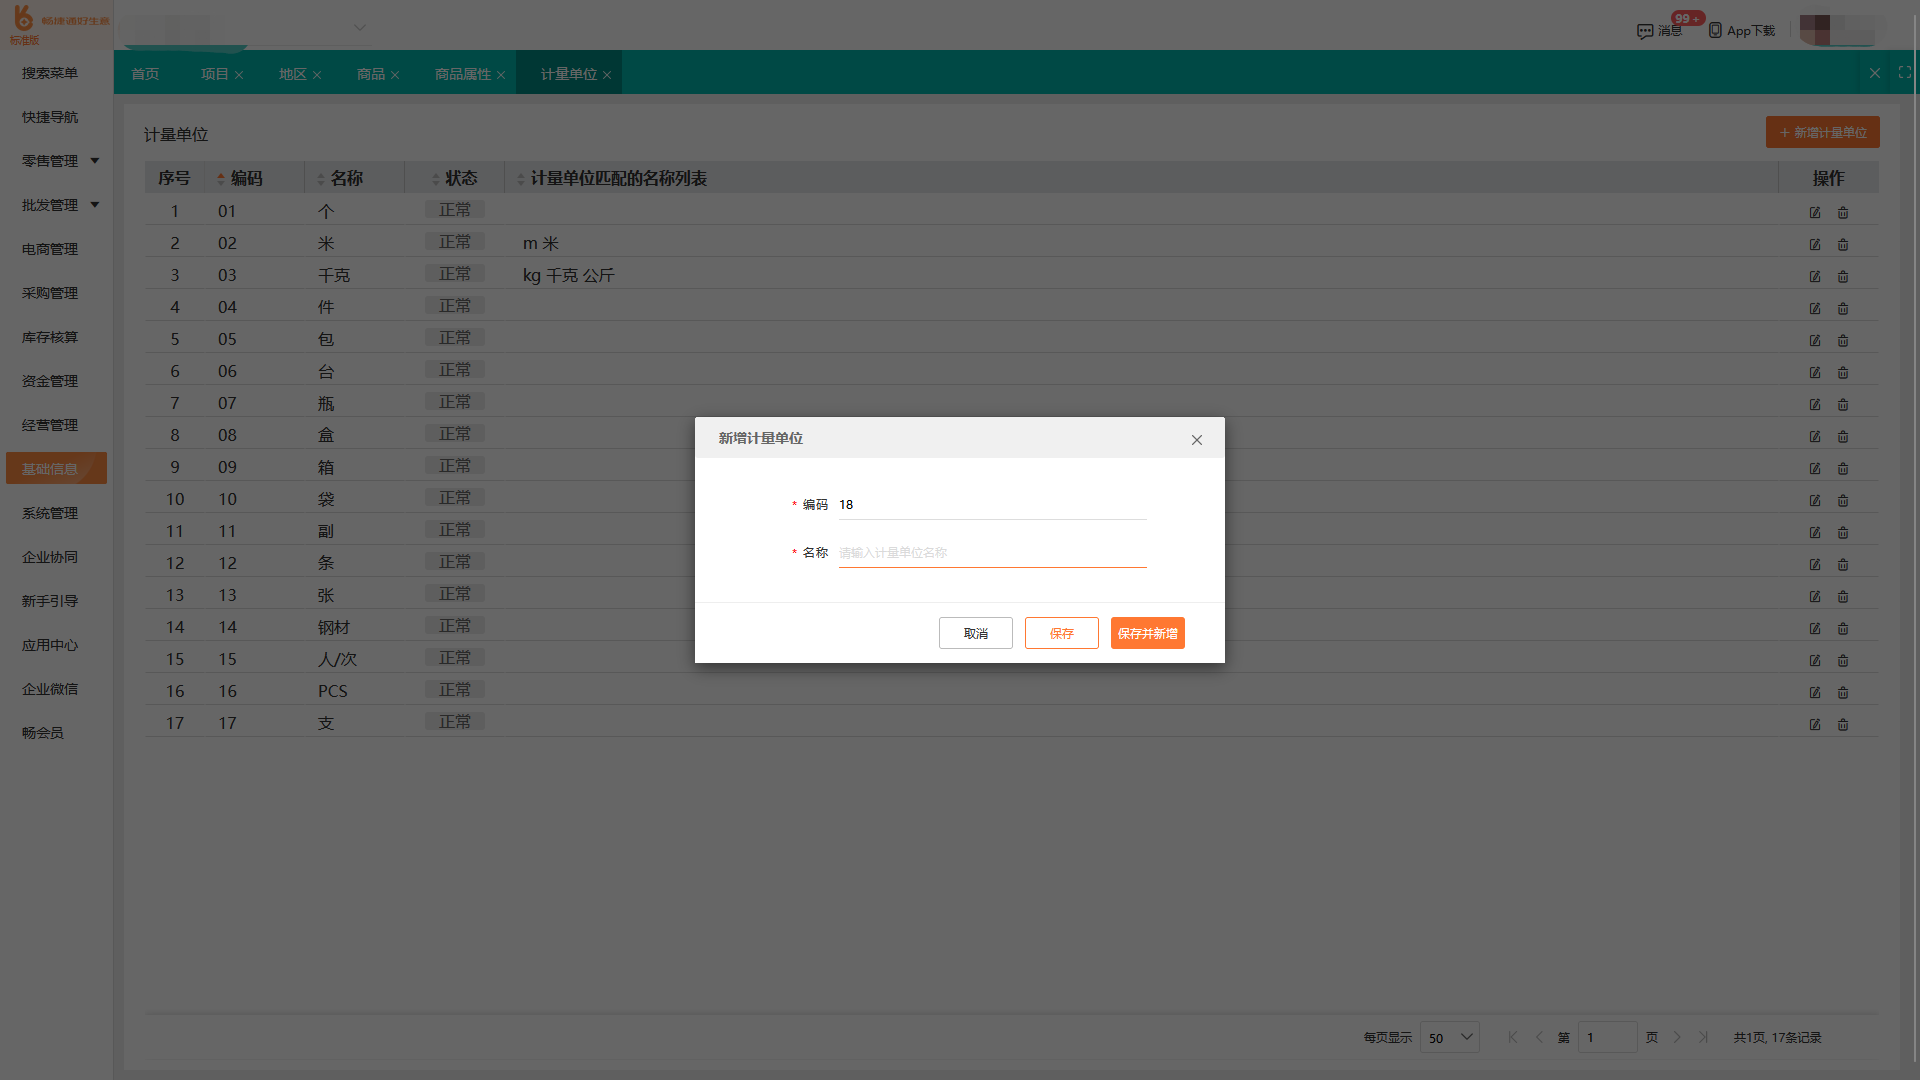Click the delete icon for row 2
Viewport: 1920px width, 1080px height.
click(1844, 244)
